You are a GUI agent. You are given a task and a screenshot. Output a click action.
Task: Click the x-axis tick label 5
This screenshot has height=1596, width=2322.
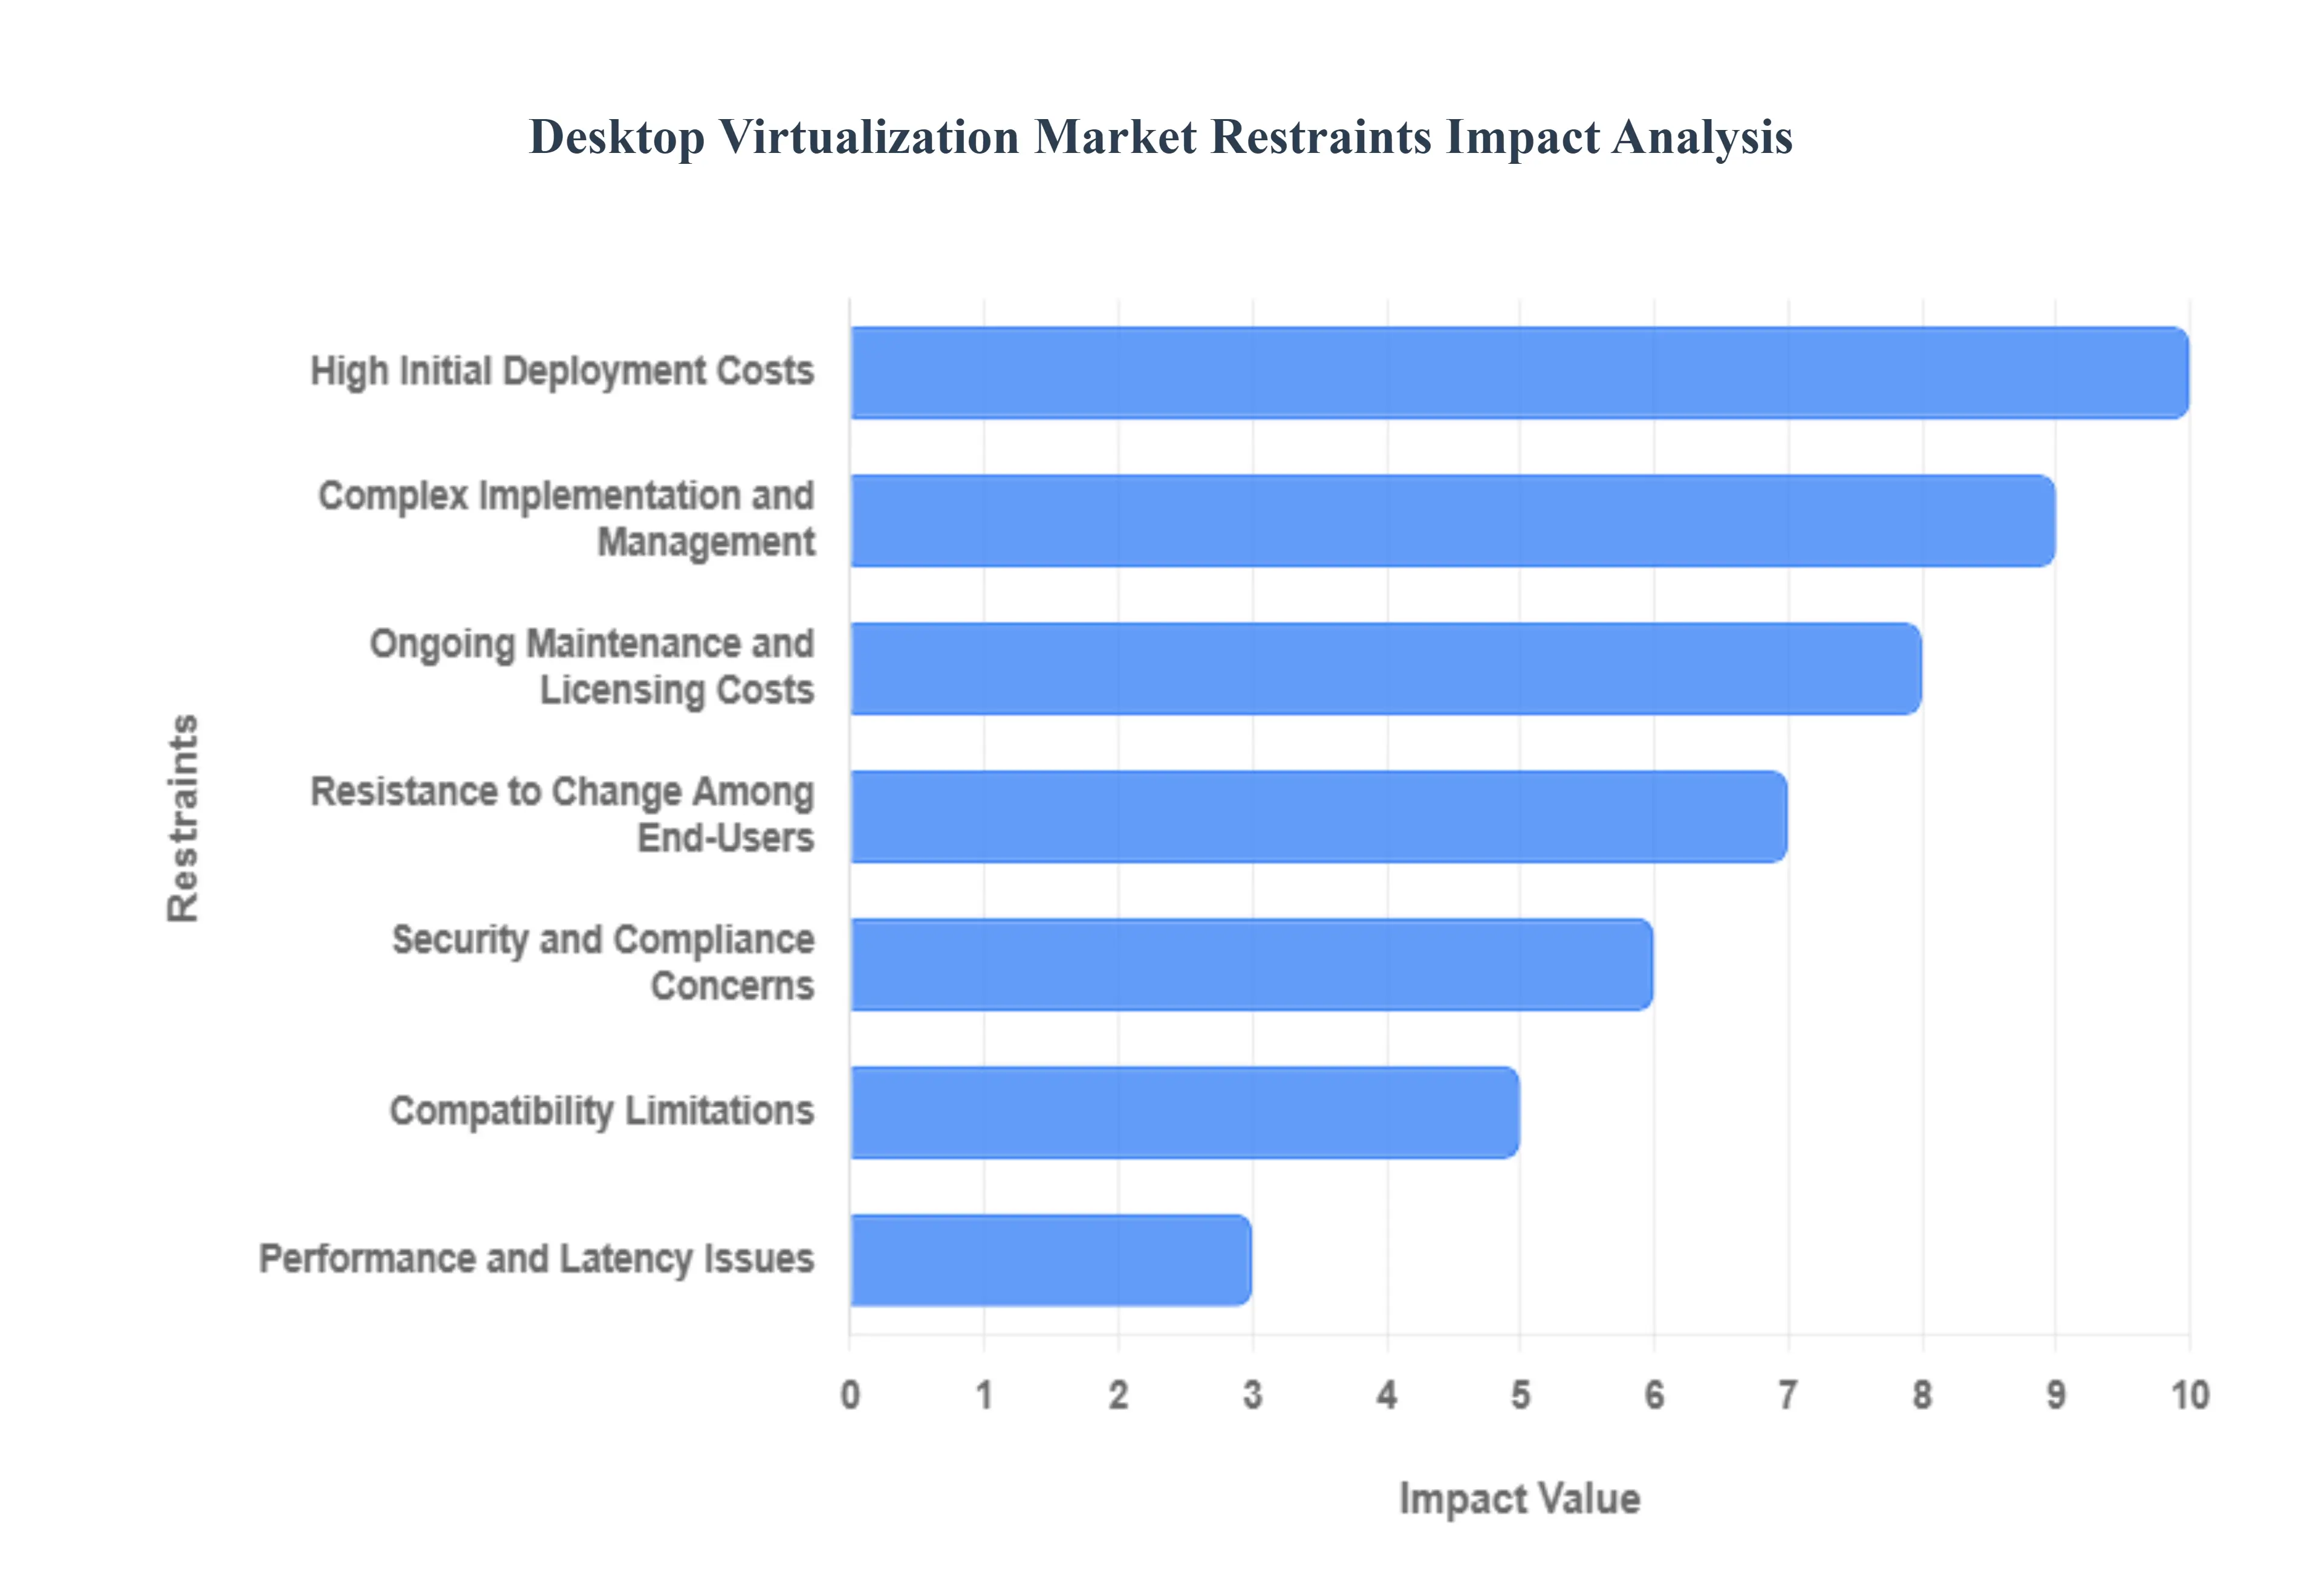pos(1520,1394)
